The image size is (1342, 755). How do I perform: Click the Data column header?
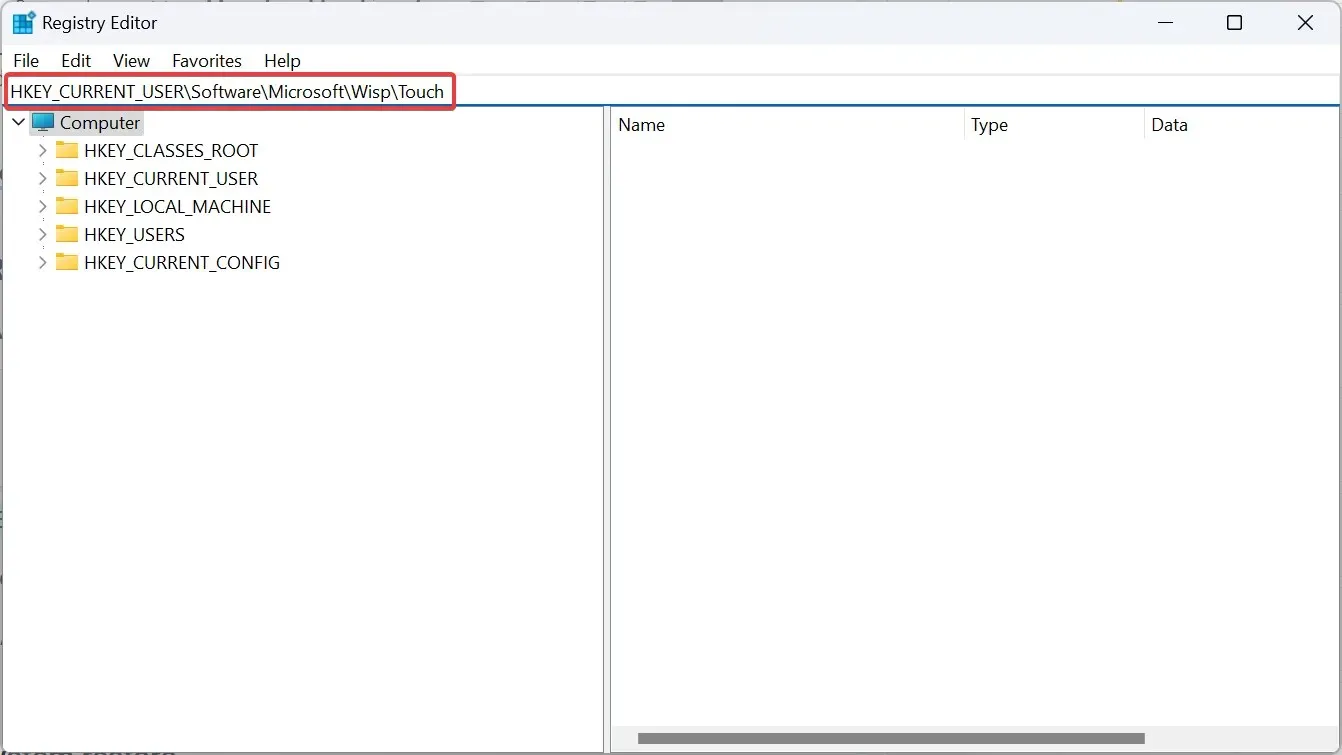(x=1242, y=125)
